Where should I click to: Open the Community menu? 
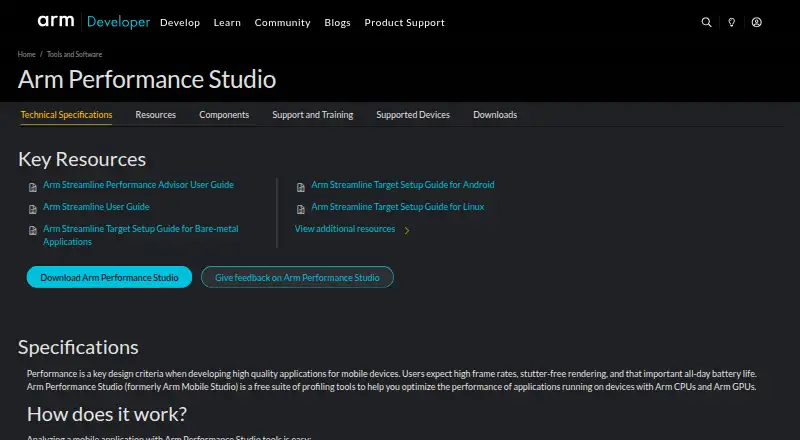pos(282,22)
